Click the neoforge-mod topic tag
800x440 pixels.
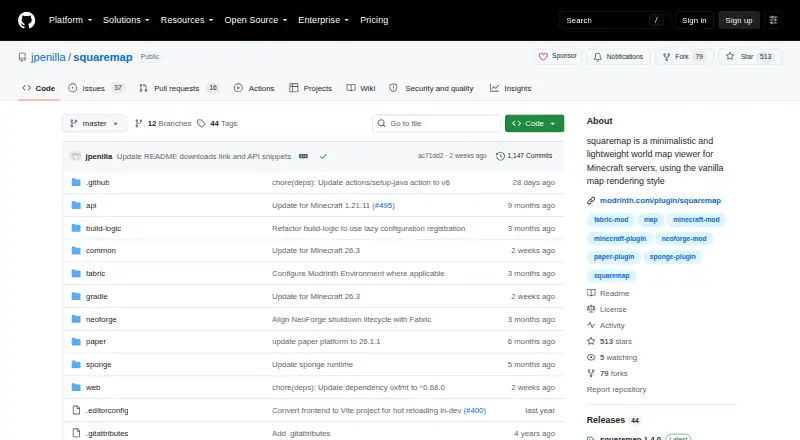coord(684,238)
